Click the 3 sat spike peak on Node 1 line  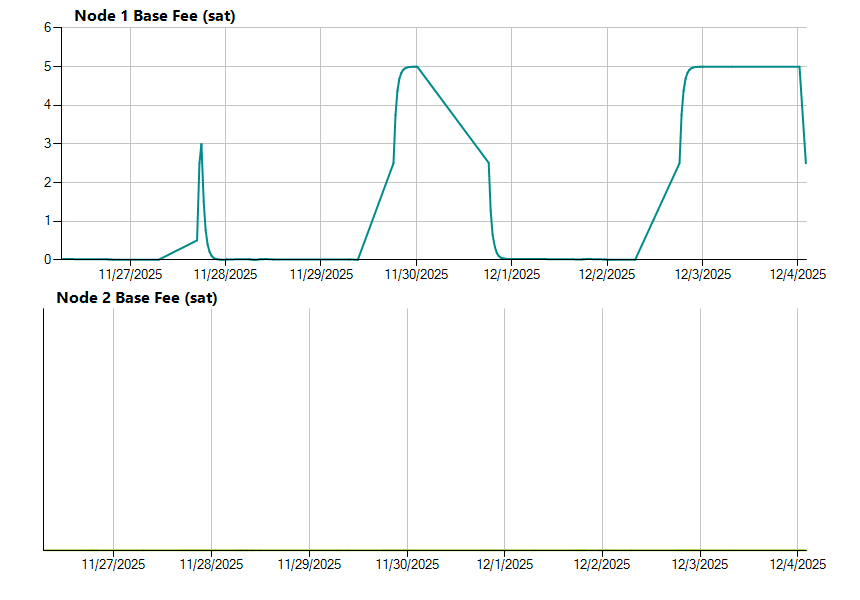[201, 144]
